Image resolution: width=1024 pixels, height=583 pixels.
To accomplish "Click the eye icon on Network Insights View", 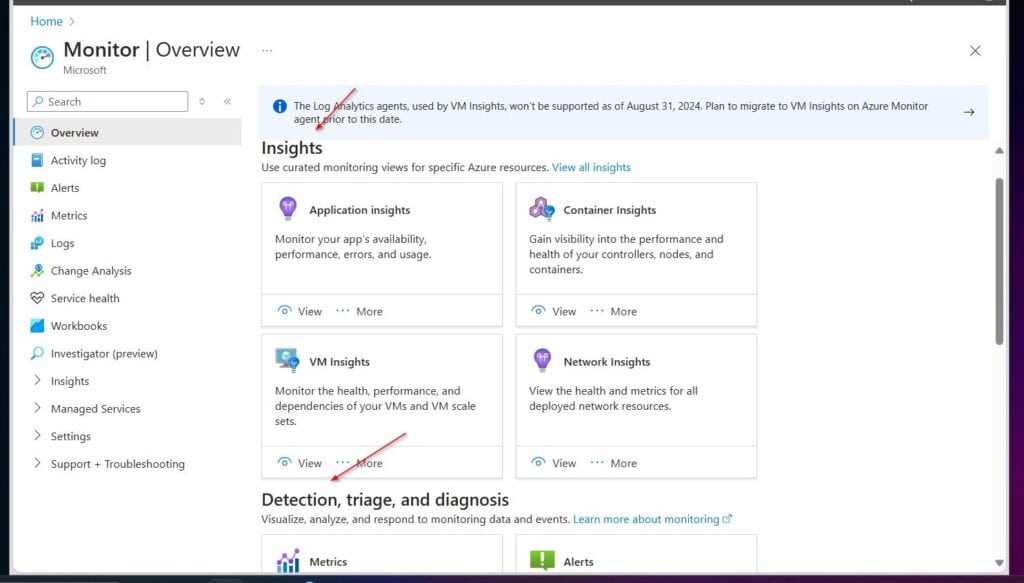I will [538, 462].
